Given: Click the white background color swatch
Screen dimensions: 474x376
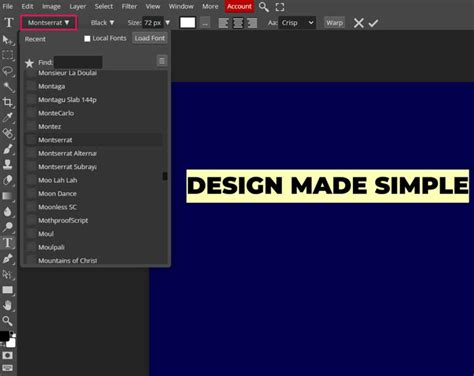Looking at the screenshot, I should click(11, 343).
